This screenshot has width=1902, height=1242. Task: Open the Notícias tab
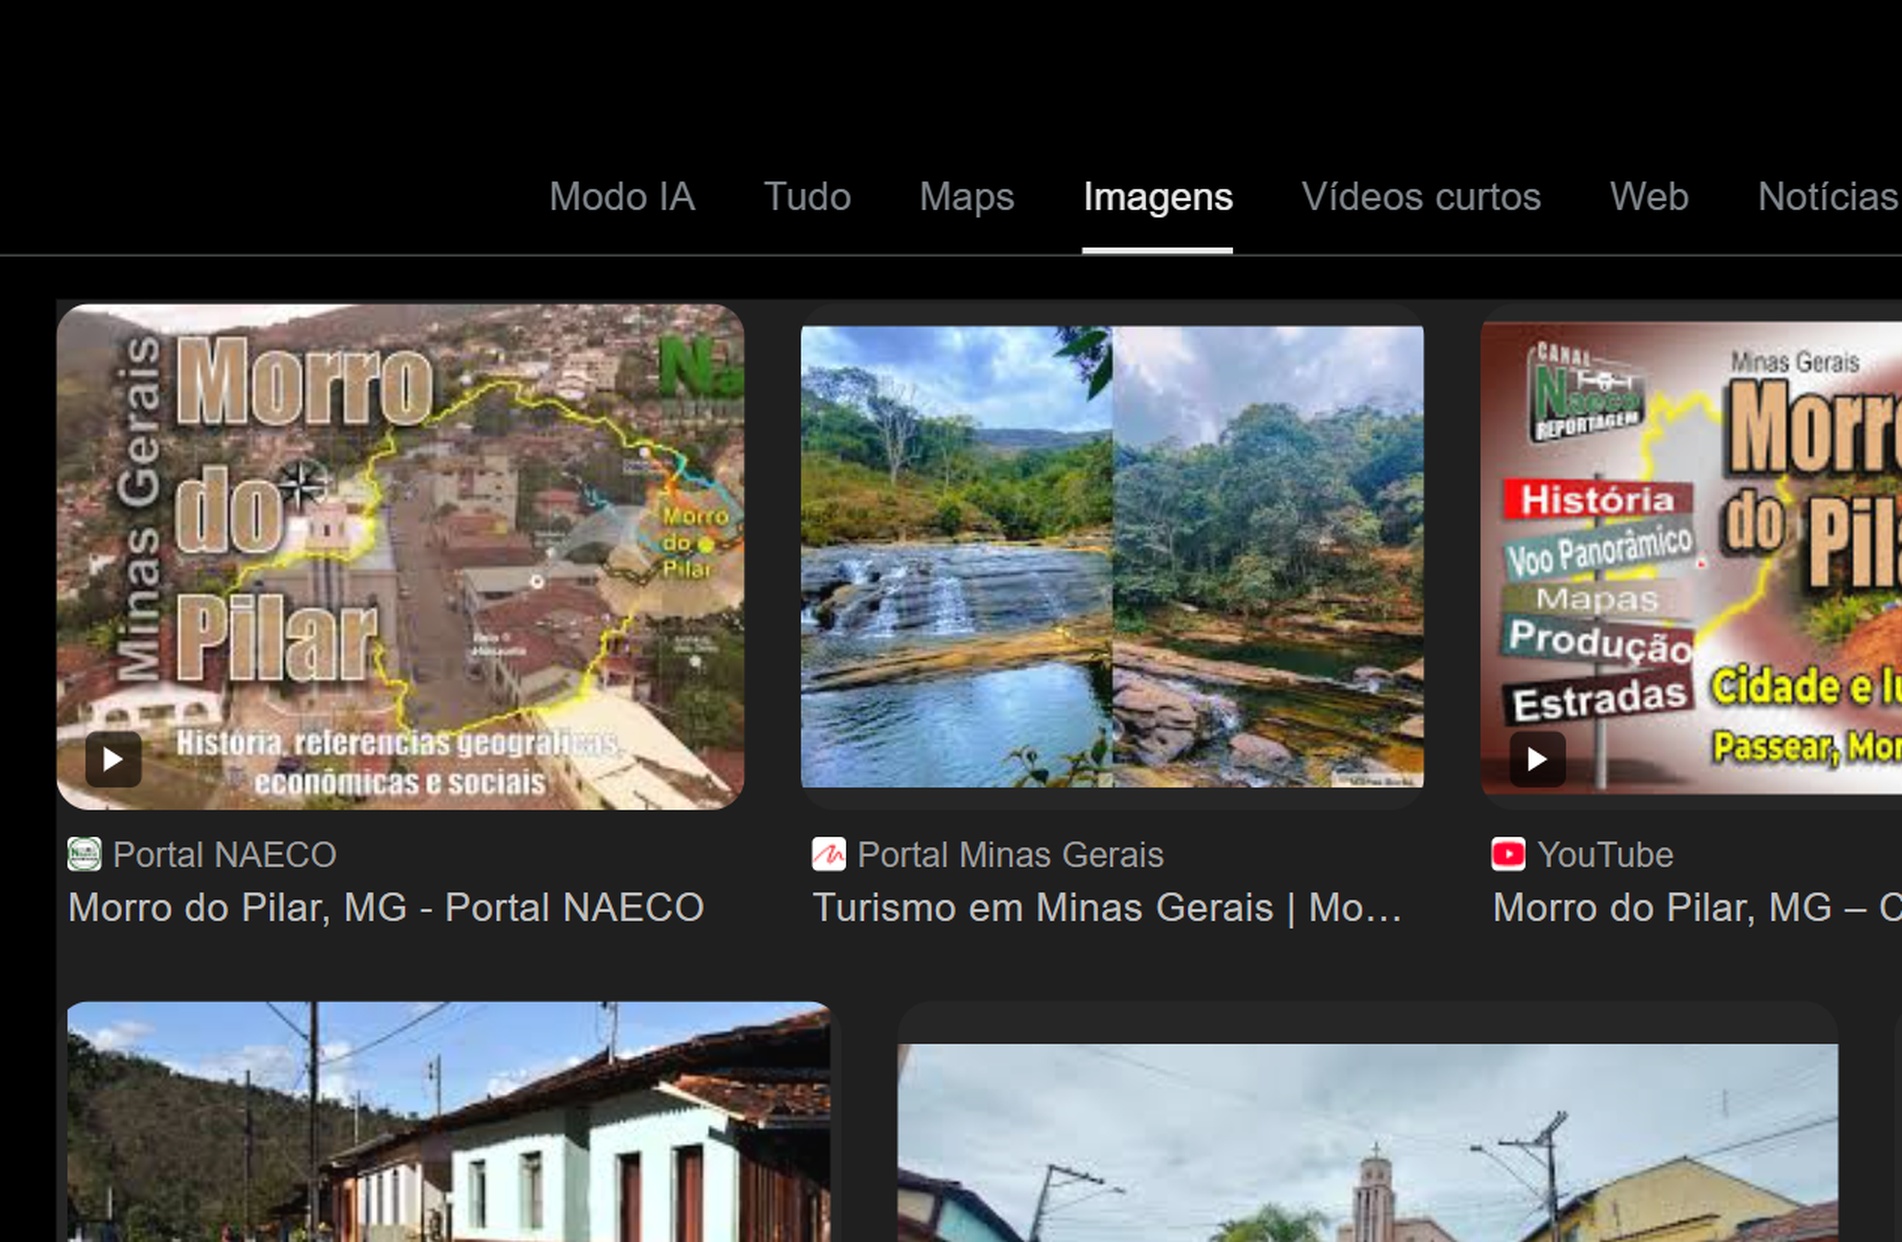click(x=1827, y=197)
